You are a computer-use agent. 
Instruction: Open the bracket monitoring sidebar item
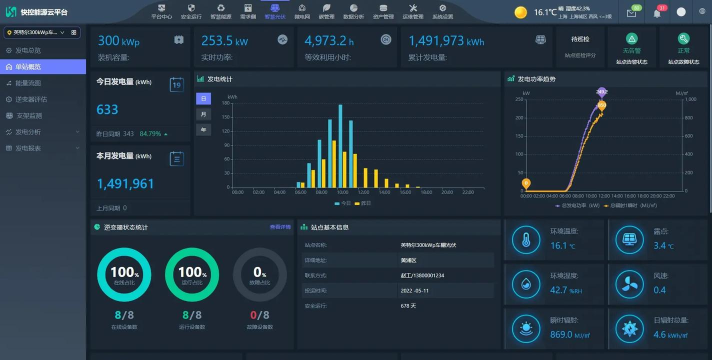[43, 116]
